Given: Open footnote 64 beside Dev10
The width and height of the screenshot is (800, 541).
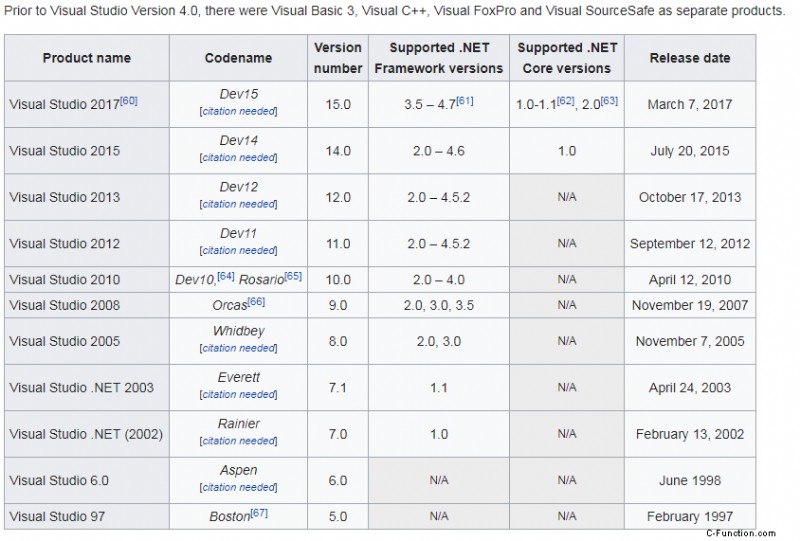Looking at the screenshot, I should pyautogui.click(x=225, y=277).
